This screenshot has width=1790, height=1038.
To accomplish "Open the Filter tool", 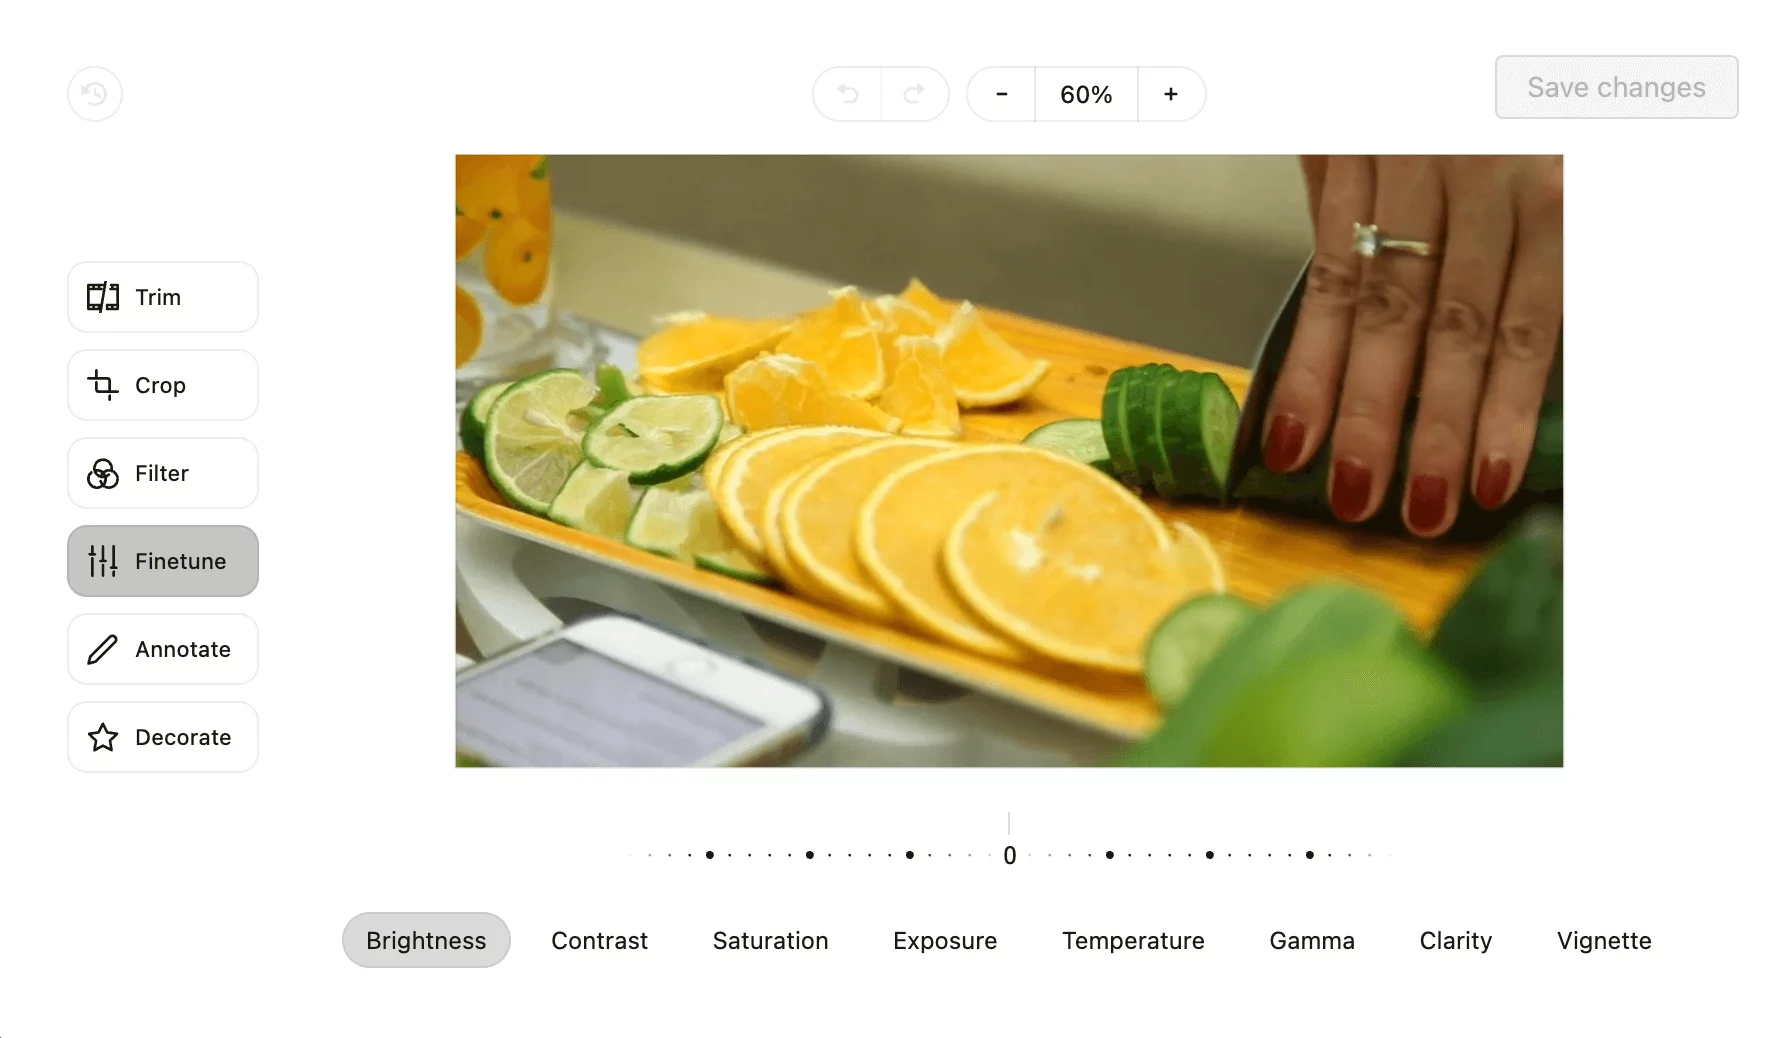I will [x=163, y=473].
